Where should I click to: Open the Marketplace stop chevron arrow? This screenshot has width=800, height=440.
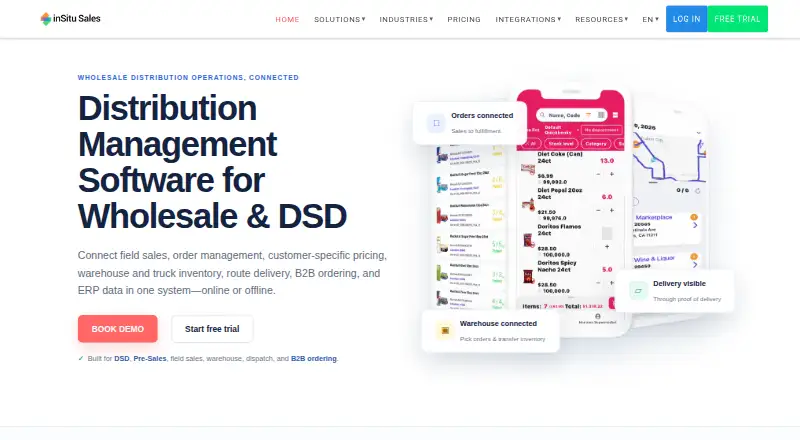[695, 225]
